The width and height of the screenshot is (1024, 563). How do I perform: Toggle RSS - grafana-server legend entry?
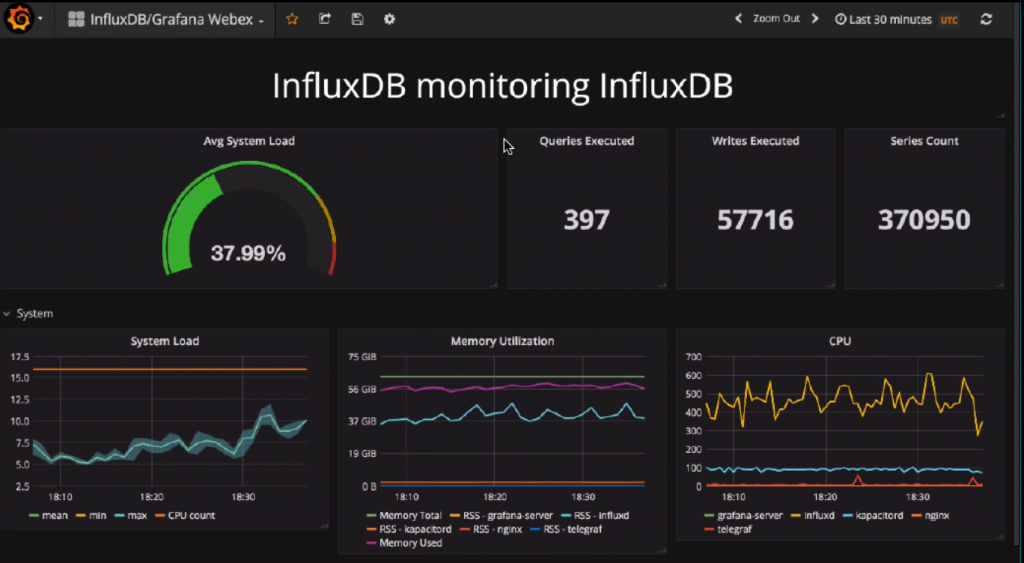coord(502,515)
